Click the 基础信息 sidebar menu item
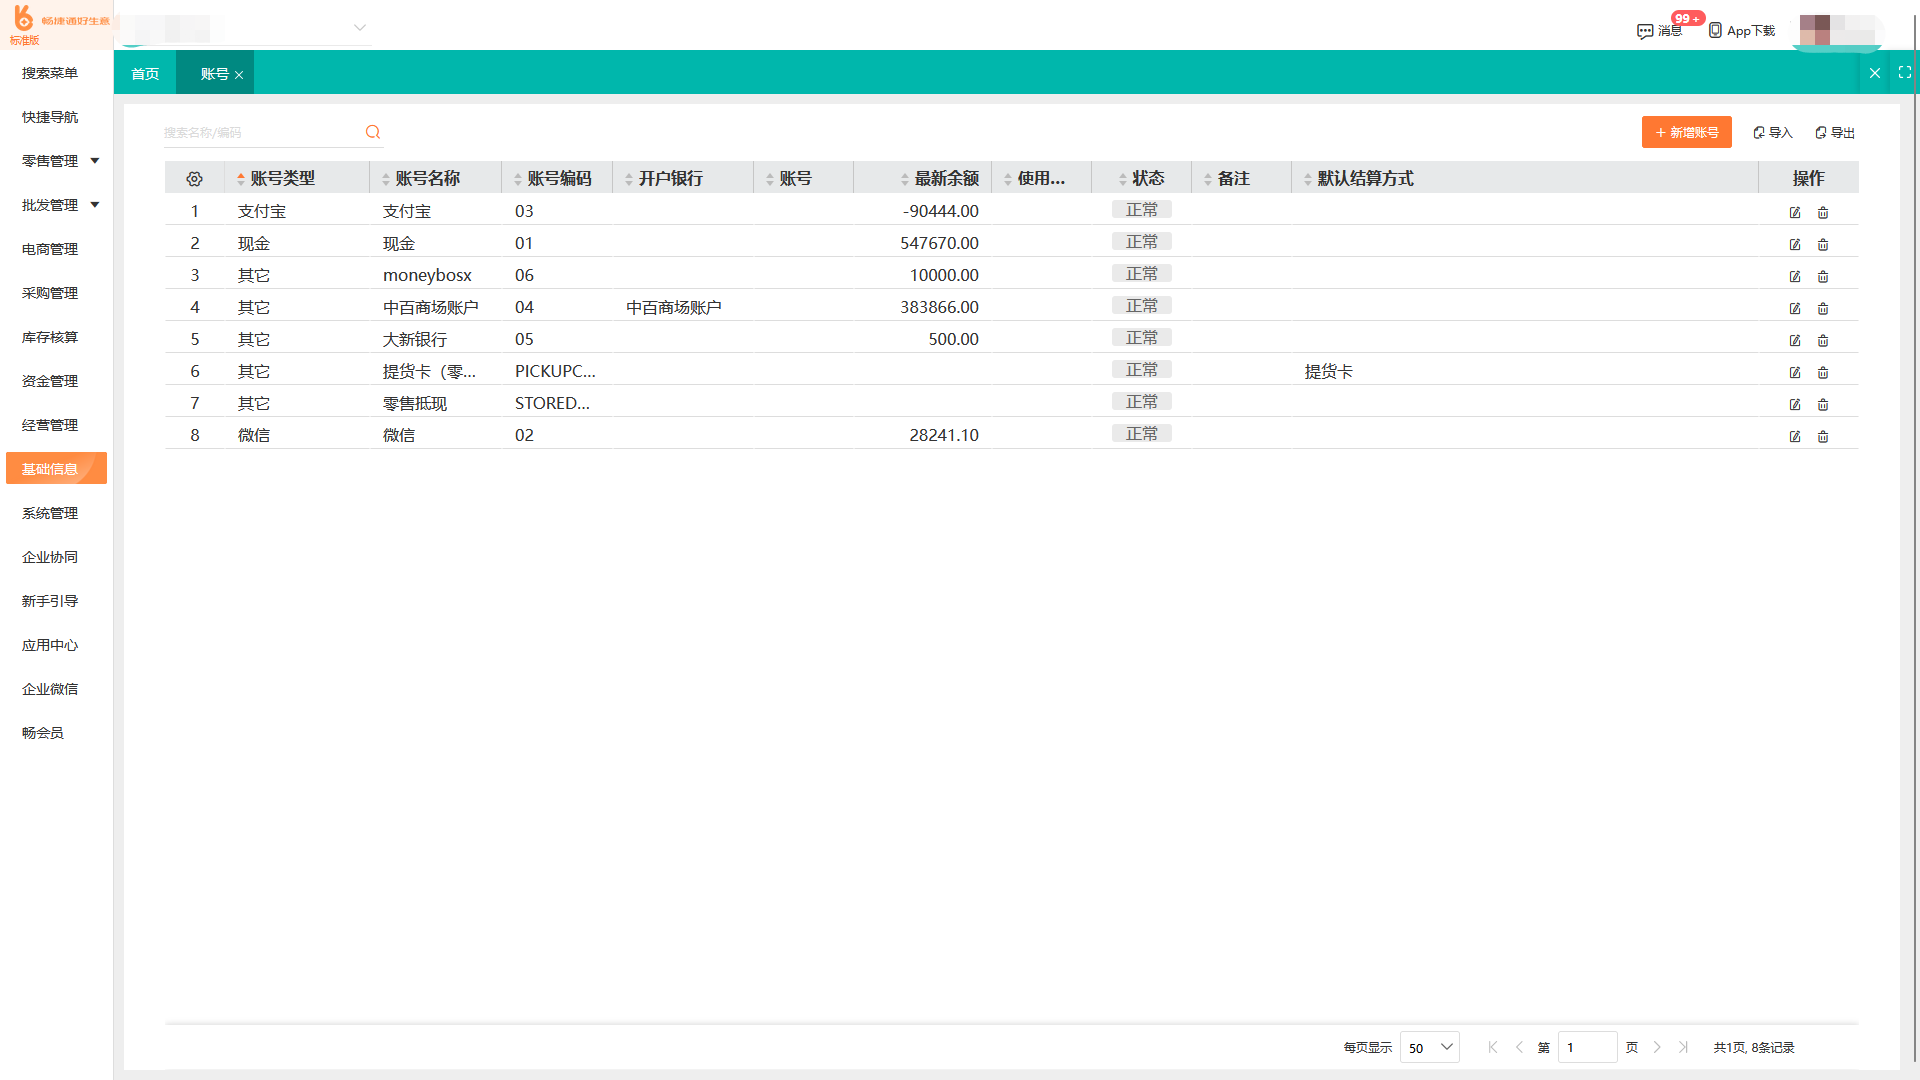 coord(51,468)
